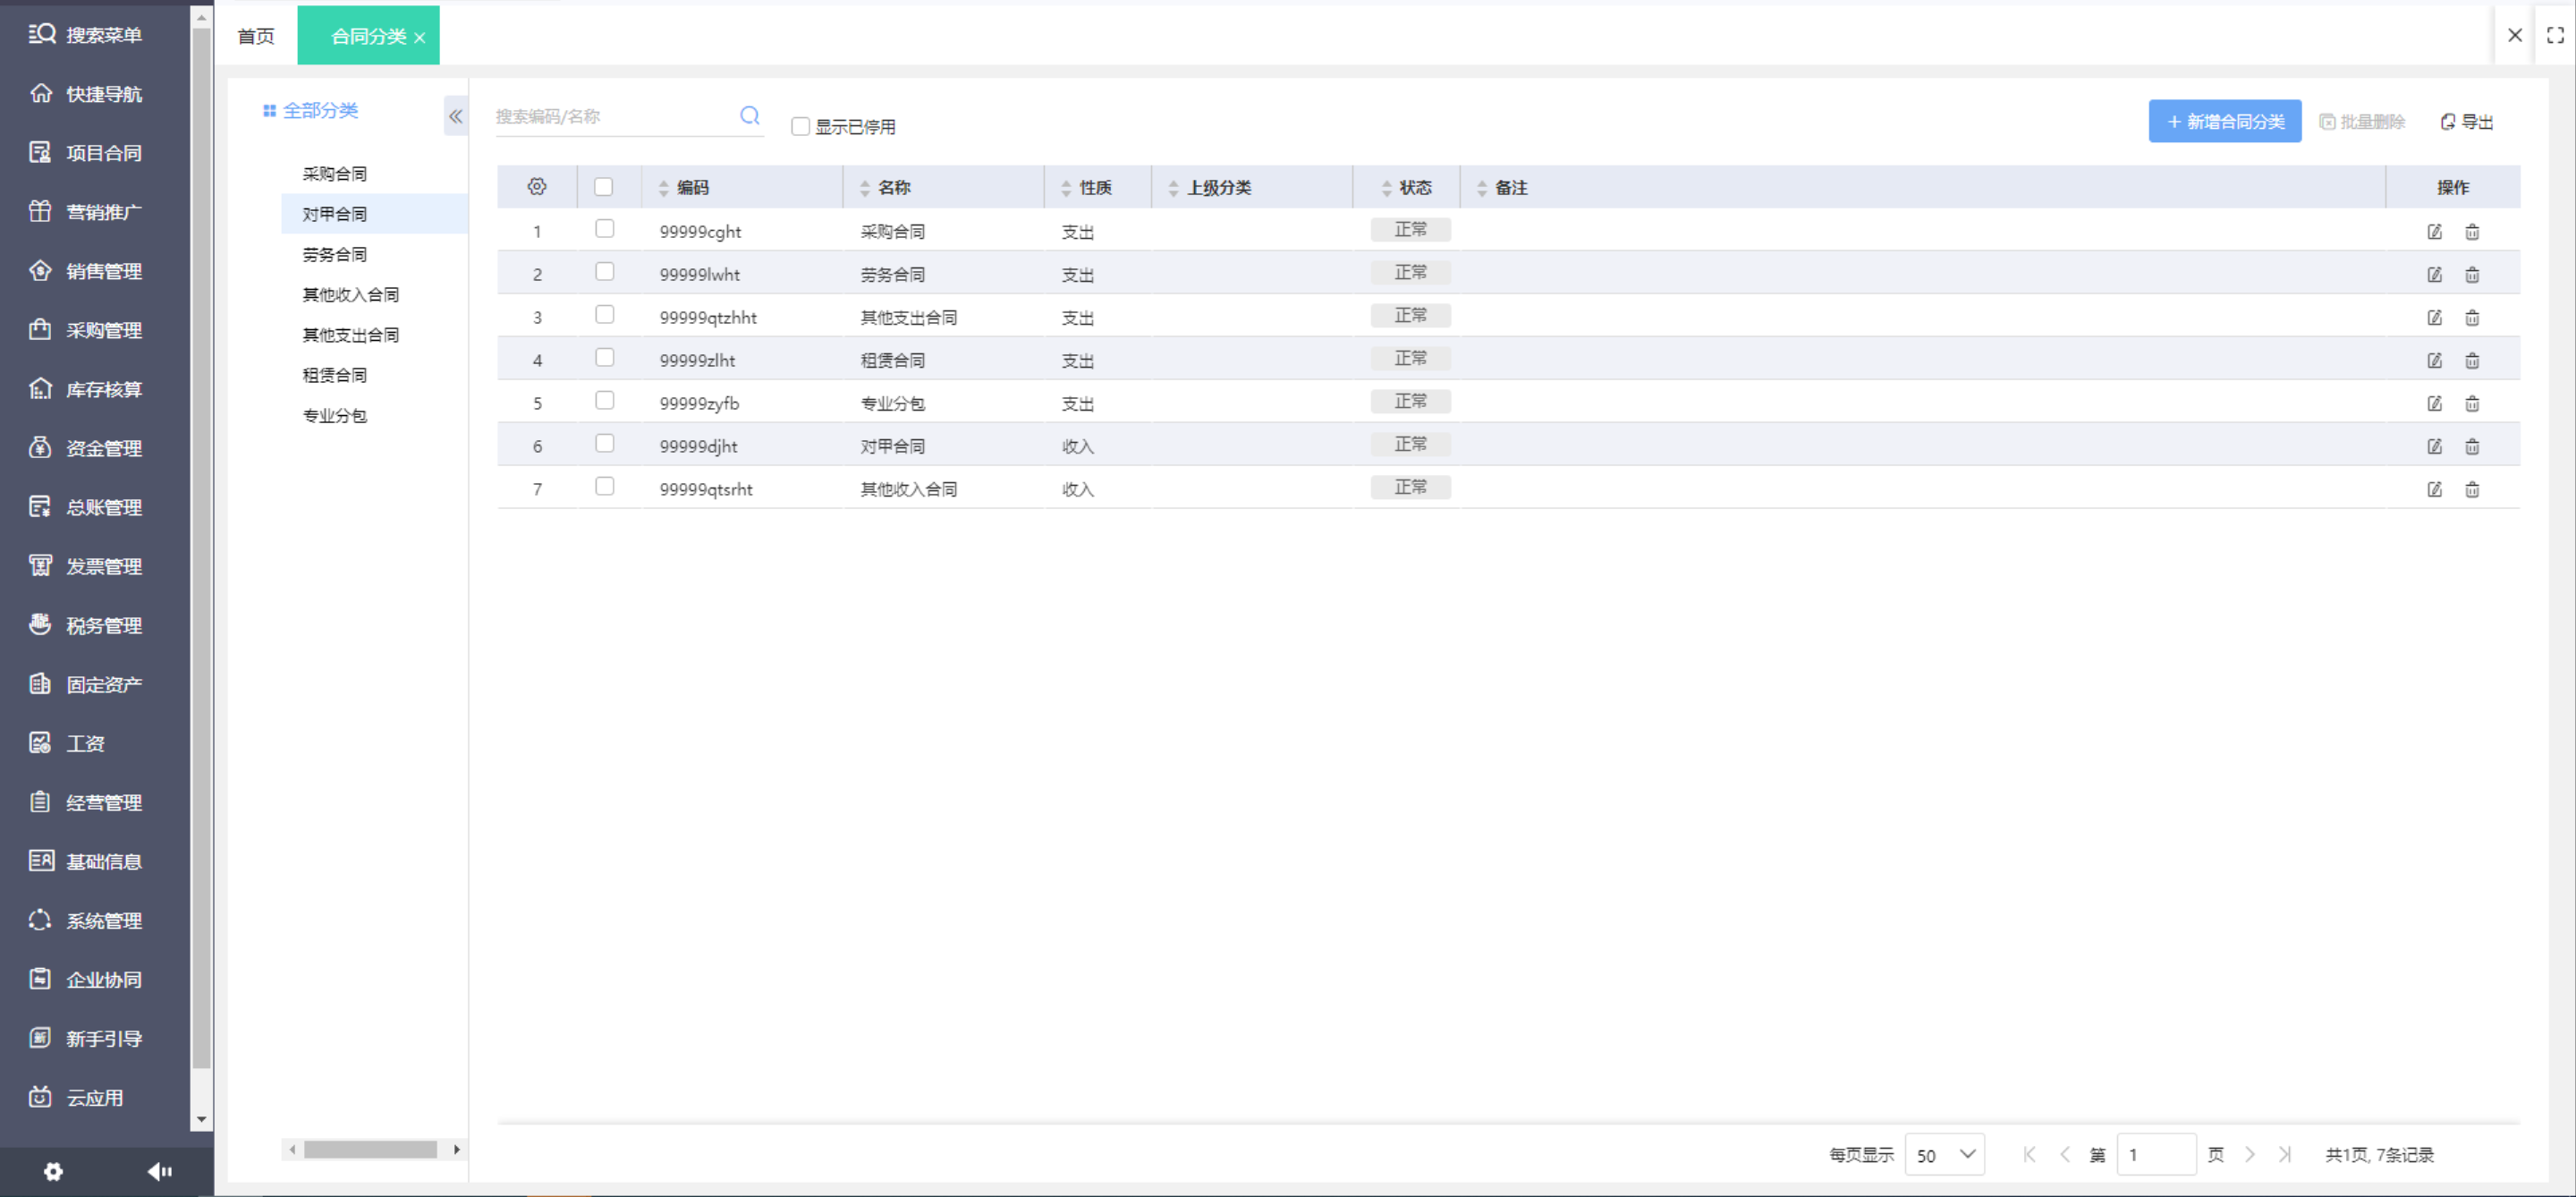Click the delete icon for 劳务合同
Viewport: 2576px width, 1197px height.
(2470, 275)
